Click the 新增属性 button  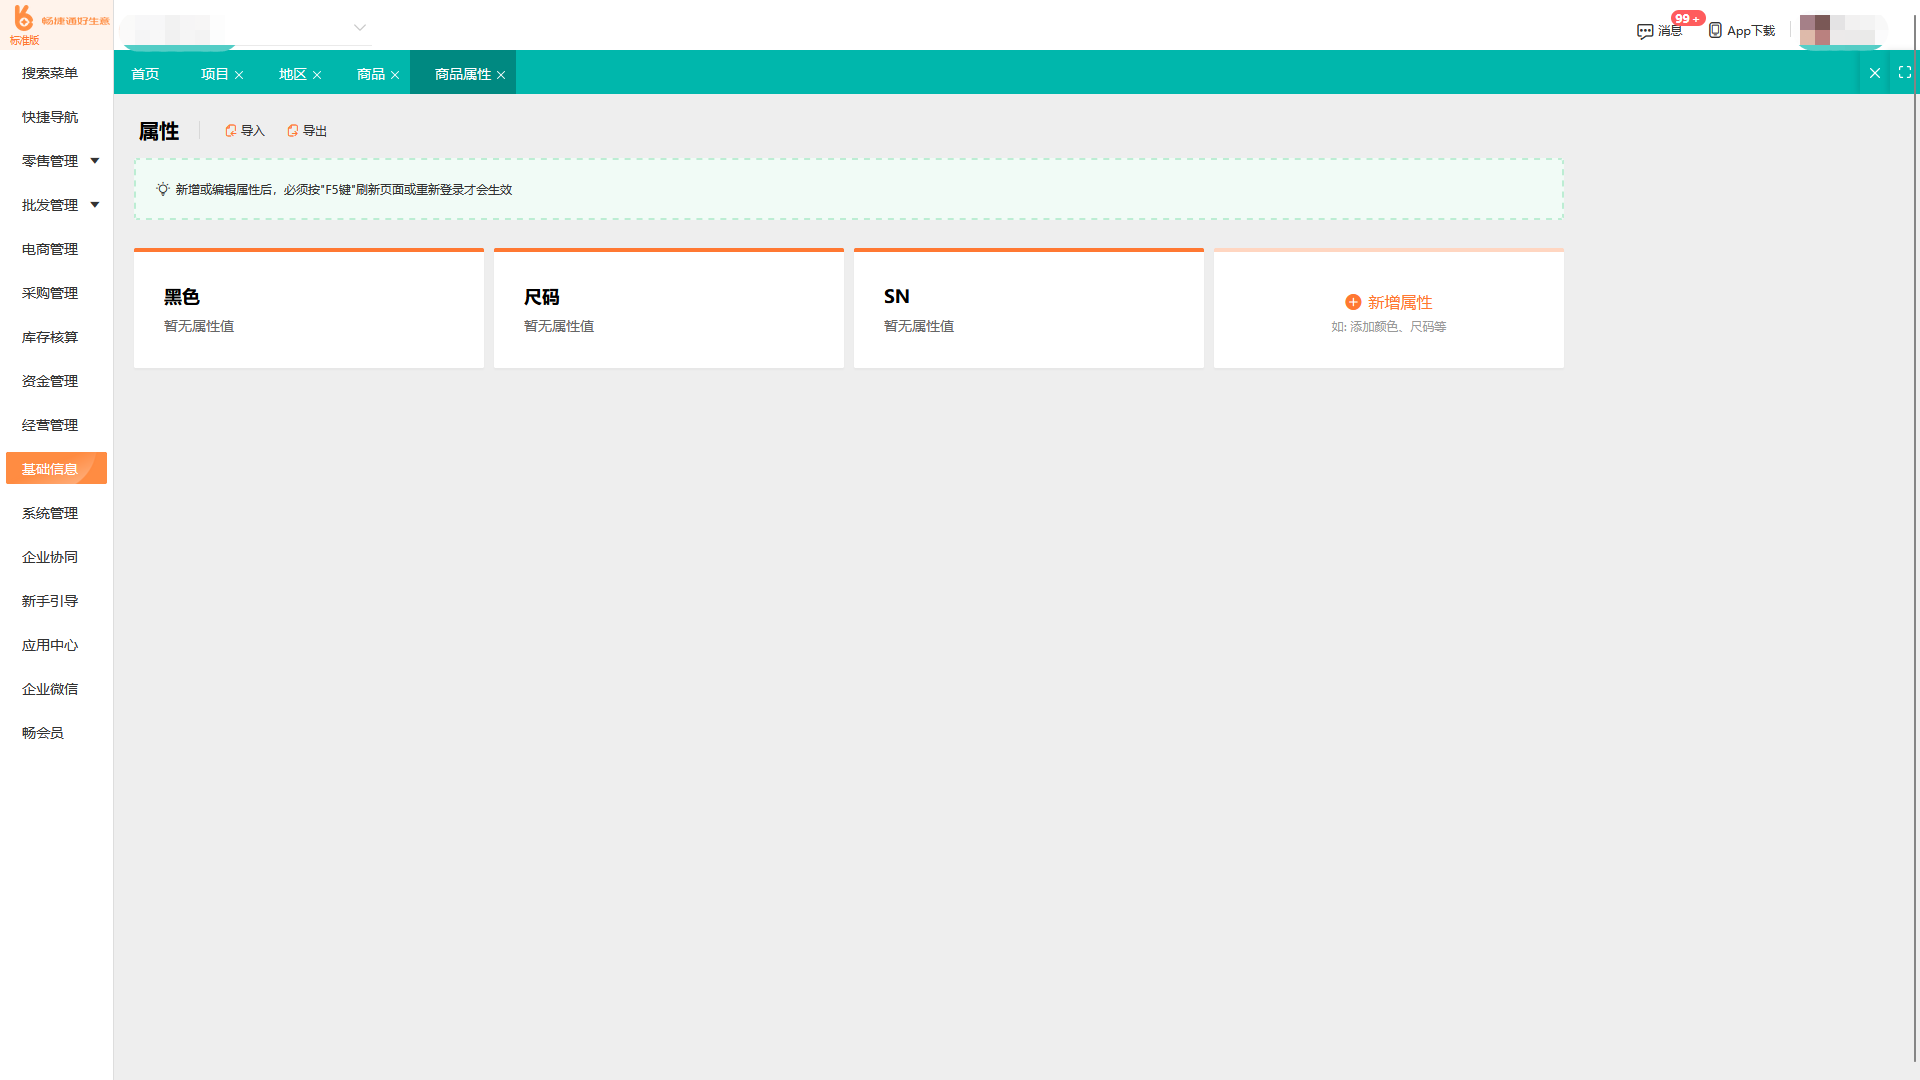pos(1389,302)
